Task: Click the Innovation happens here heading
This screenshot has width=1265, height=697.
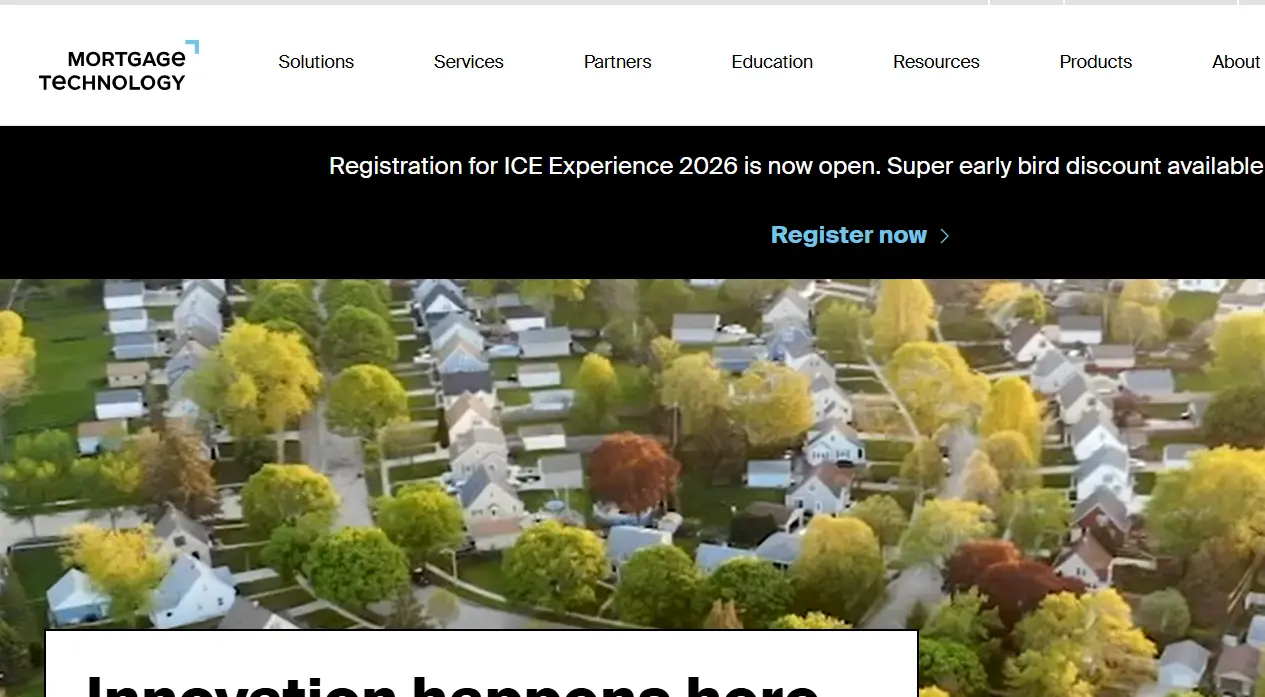Action: 452,686
